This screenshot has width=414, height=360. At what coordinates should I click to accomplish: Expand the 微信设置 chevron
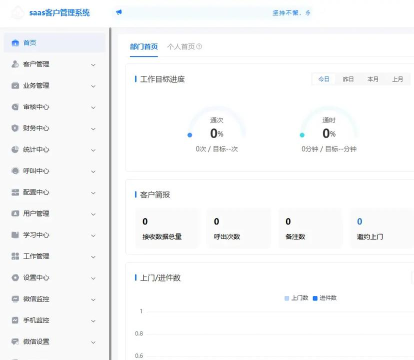point(93,342)
